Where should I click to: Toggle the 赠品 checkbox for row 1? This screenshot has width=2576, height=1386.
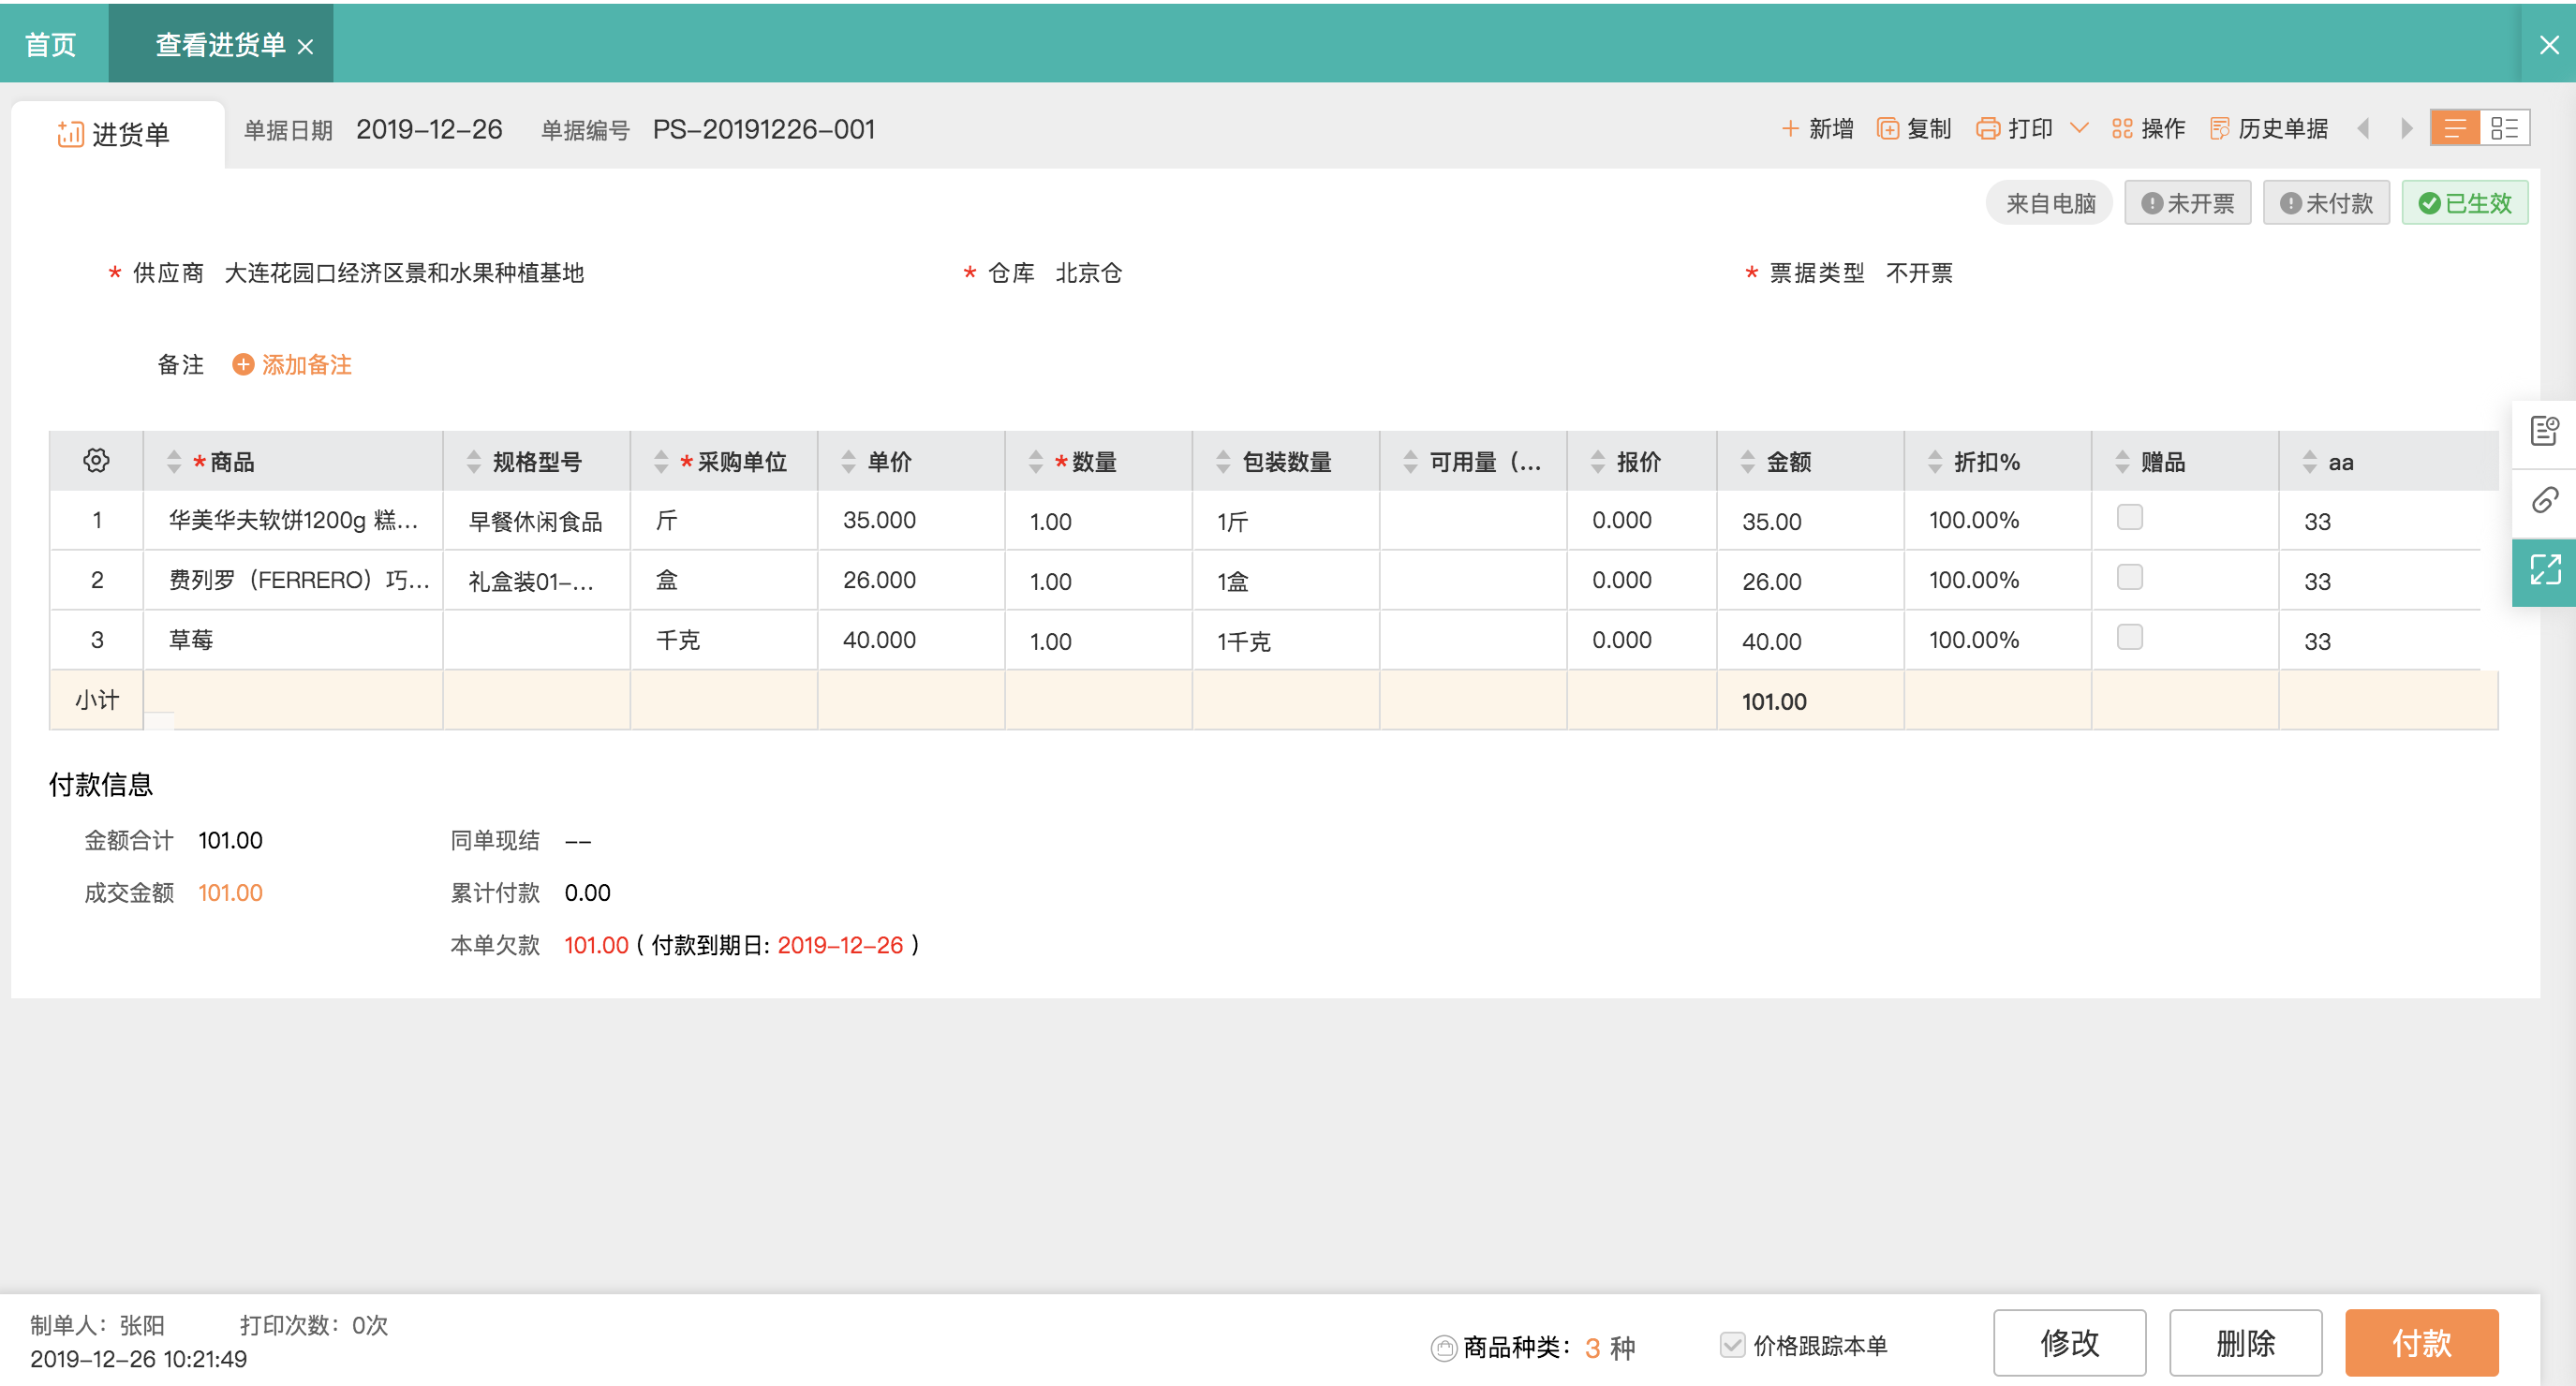coord(2130,517)
